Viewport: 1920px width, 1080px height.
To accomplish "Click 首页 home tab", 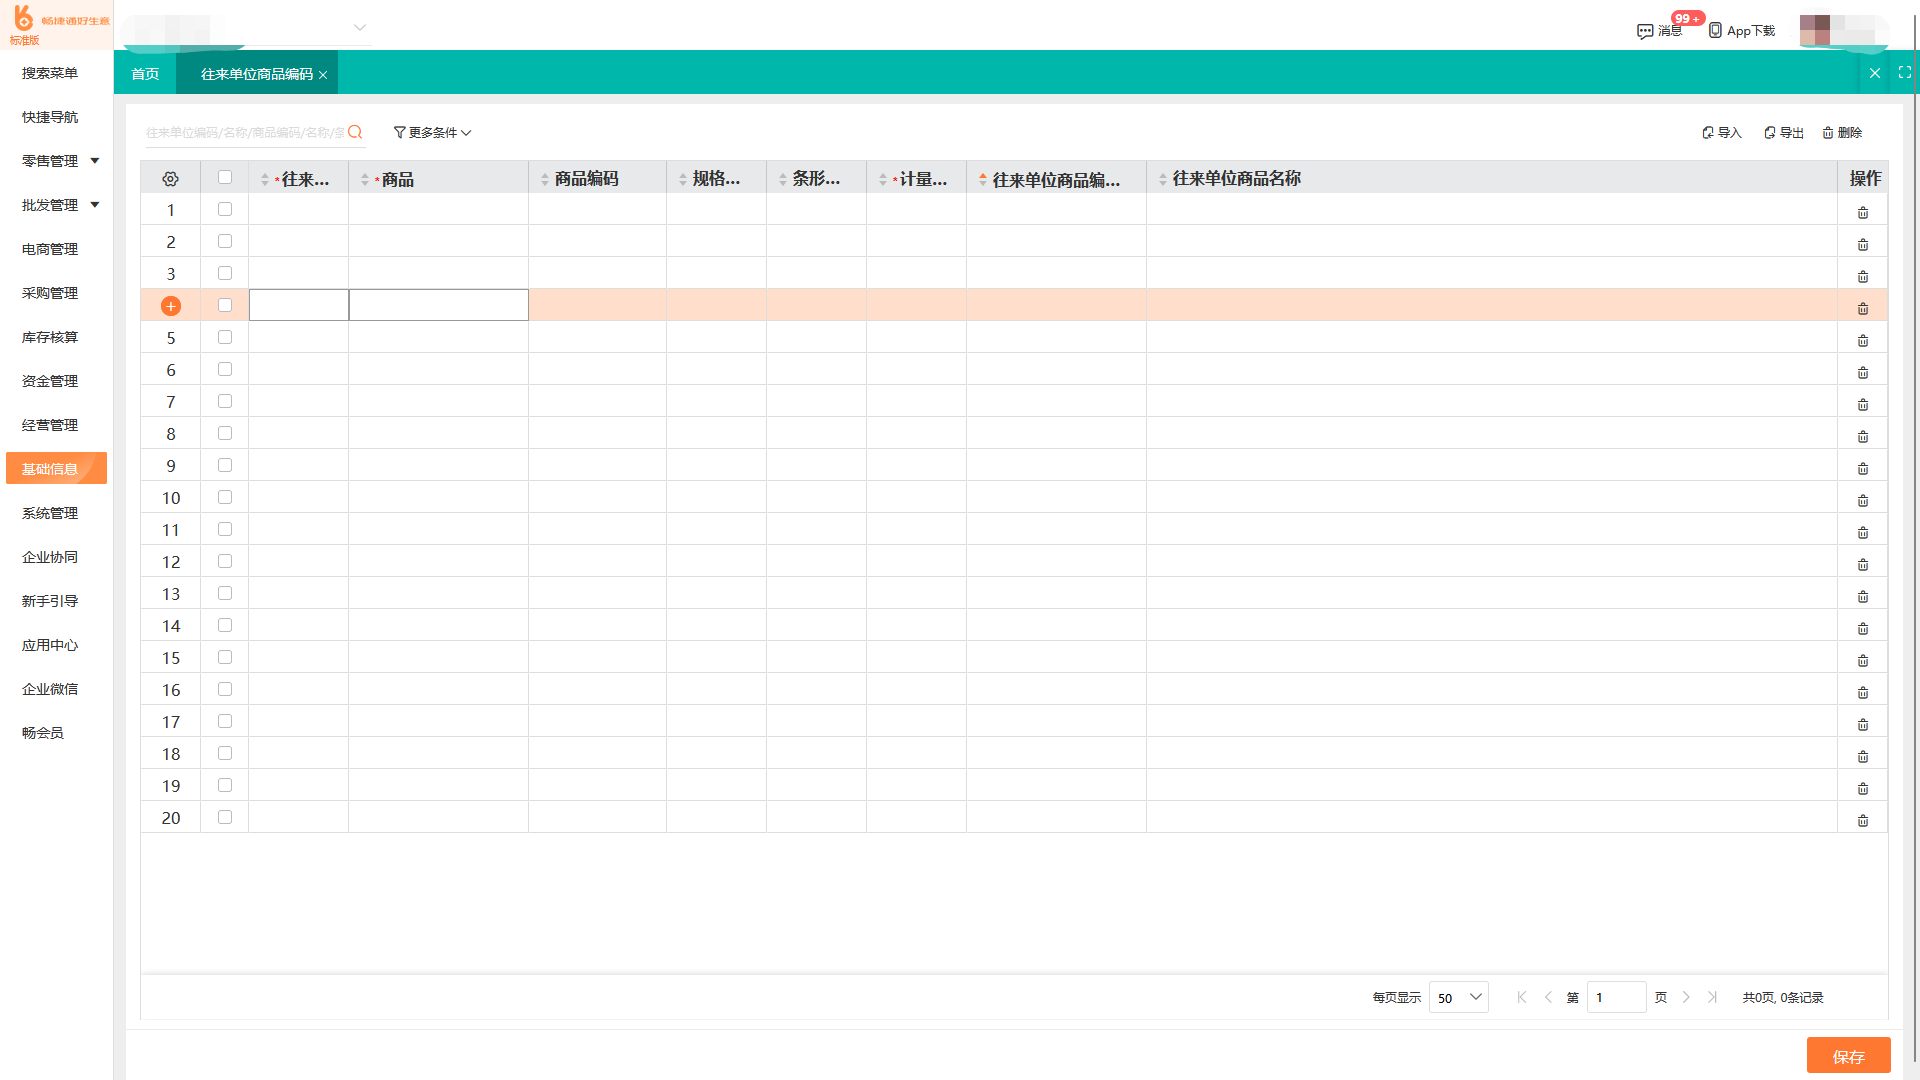I will click(x=144, y=74).
